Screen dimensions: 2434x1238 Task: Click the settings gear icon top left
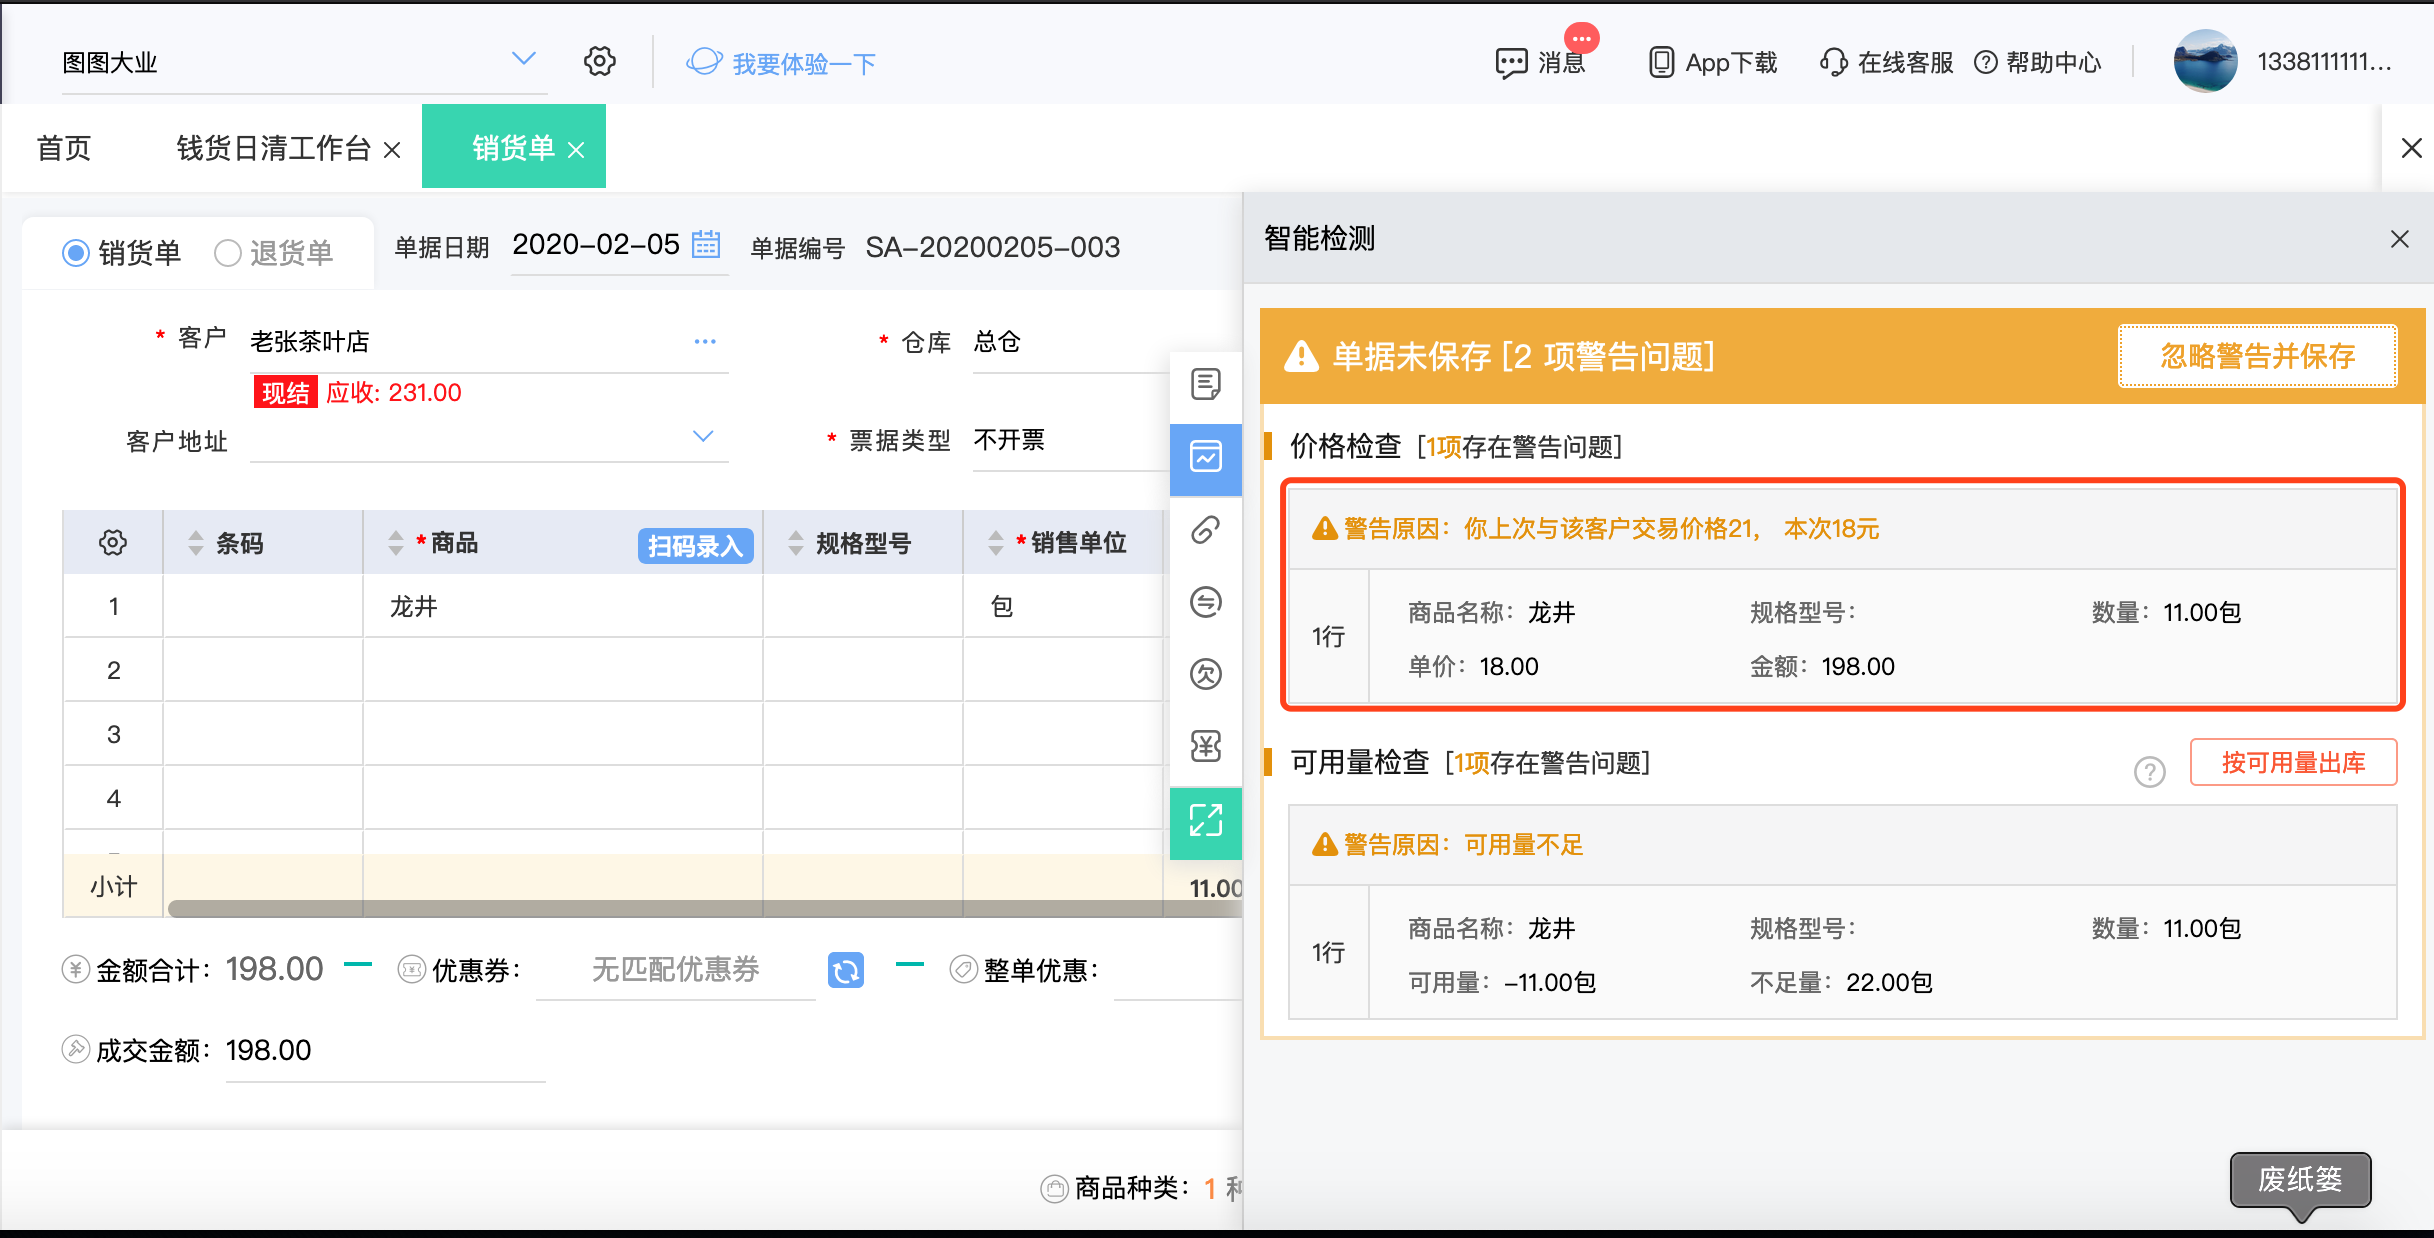(597, 62)
